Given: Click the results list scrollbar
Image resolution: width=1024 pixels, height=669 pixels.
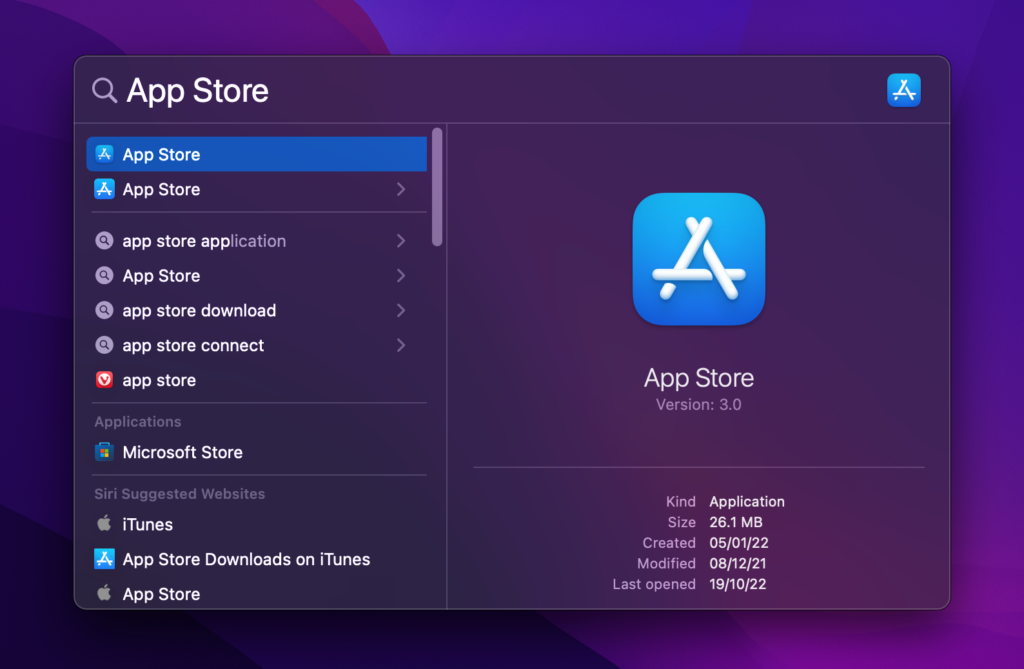Looking at the screenshot, I should click(x=437, y=187).
